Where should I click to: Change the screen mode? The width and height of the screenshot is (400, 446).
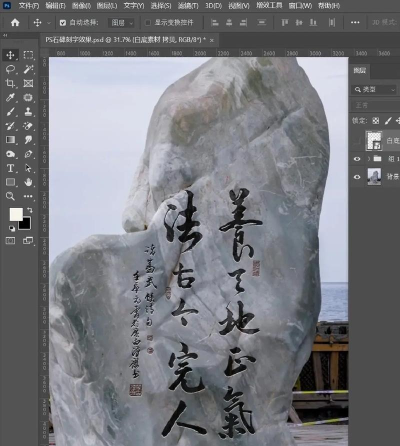[28, 240]
